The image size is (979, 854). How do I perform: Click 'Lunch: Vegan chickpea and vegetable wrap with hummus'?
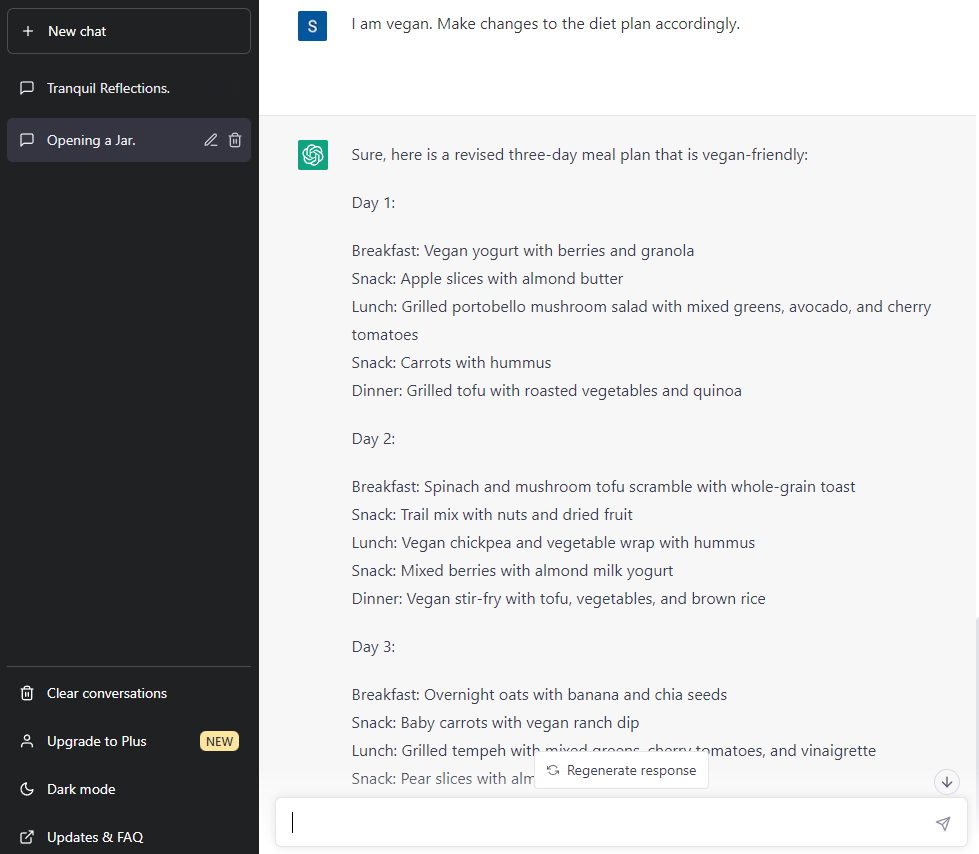(553, 543)
